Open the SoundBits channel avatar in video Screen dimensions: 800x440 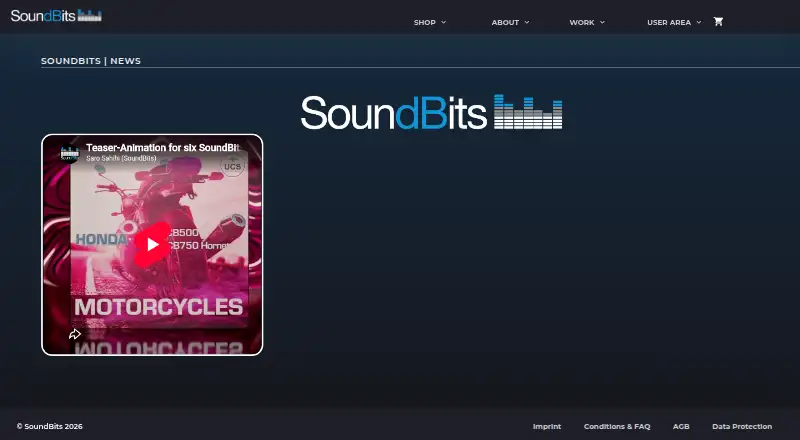tap(69, 153)
